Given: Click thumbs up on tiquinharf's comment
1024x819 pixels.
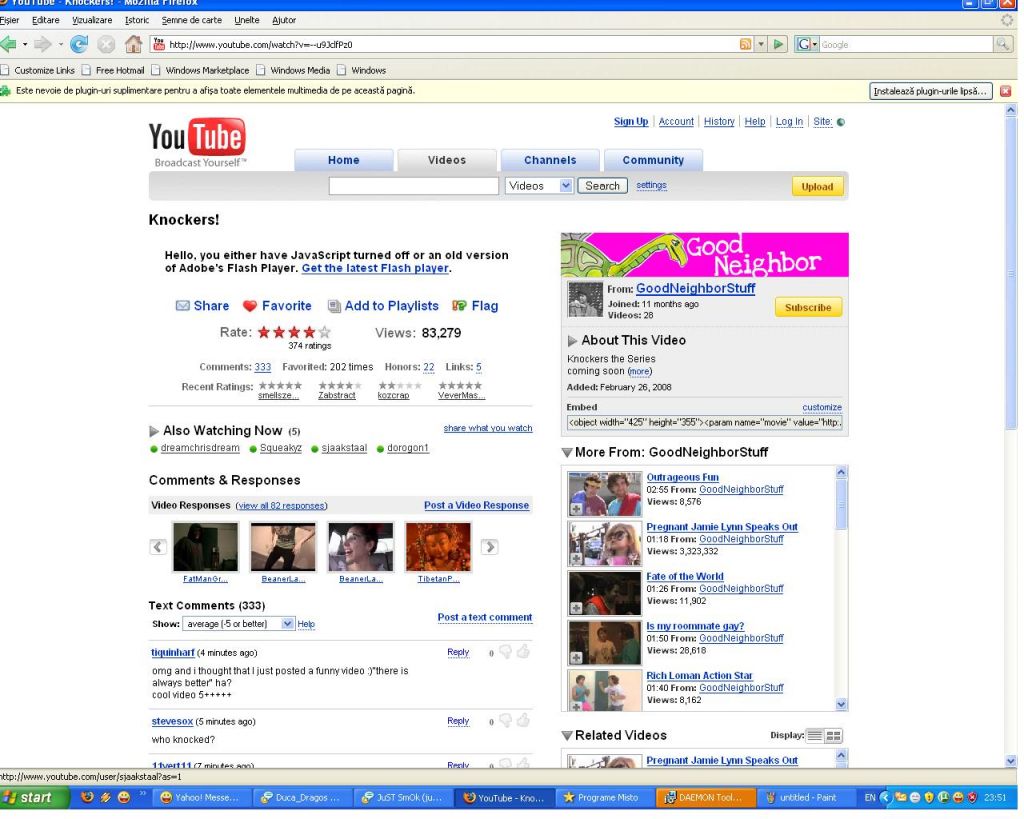Looking at the screenshot, I should pyautogui.click(x=522, y=652).
